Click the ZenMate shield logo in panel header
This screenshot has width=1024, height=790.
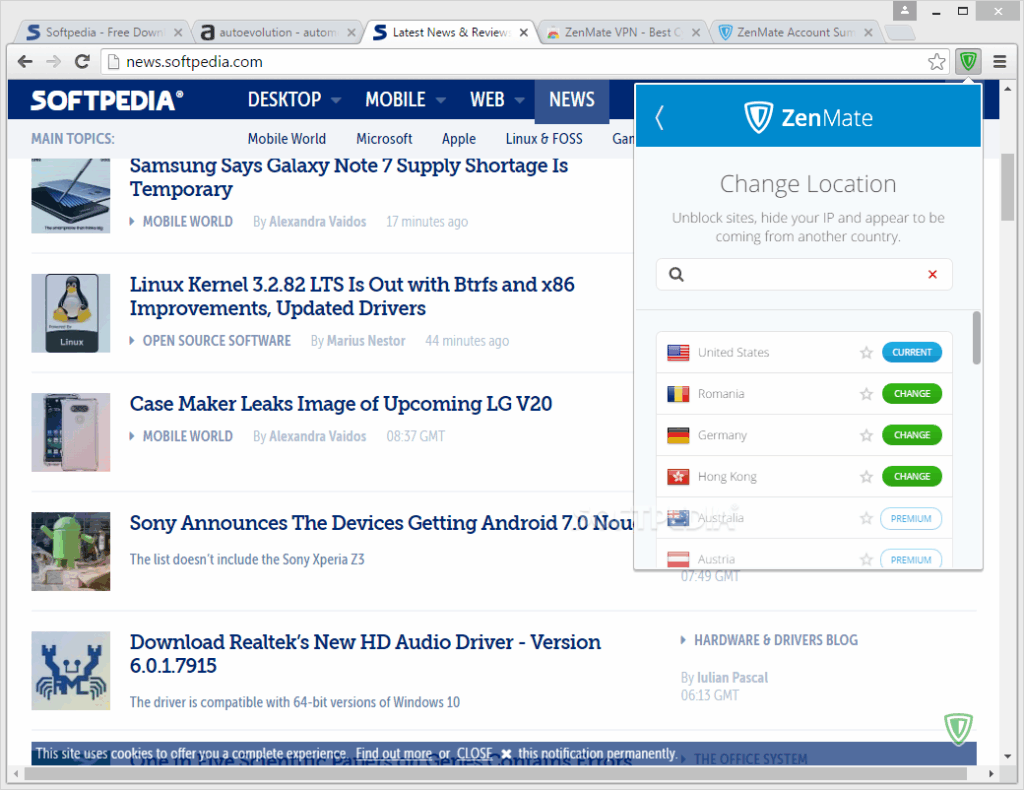pyautogui.click(x=759, y=118)
